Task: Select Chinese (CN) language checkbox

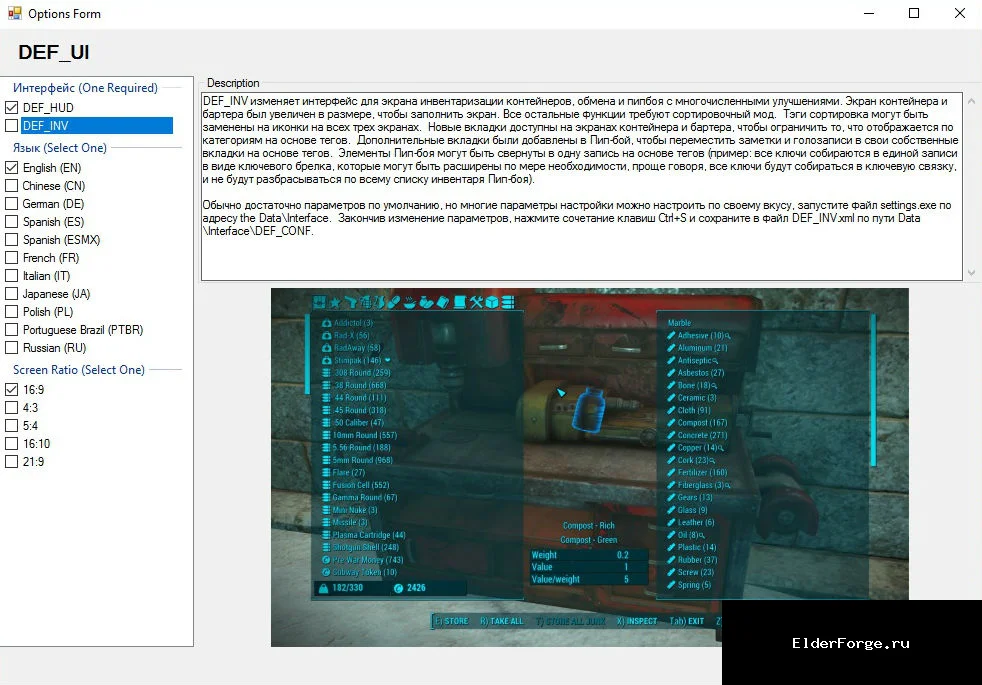Action: coord(12,186)
